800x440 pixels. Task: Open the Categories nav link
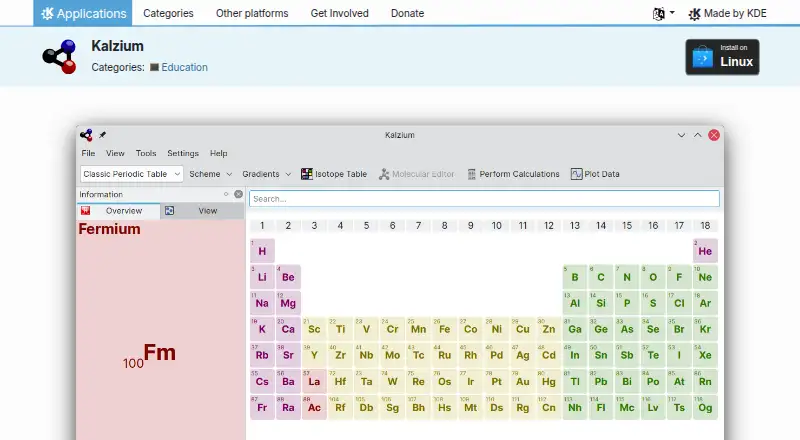point(168,13)
